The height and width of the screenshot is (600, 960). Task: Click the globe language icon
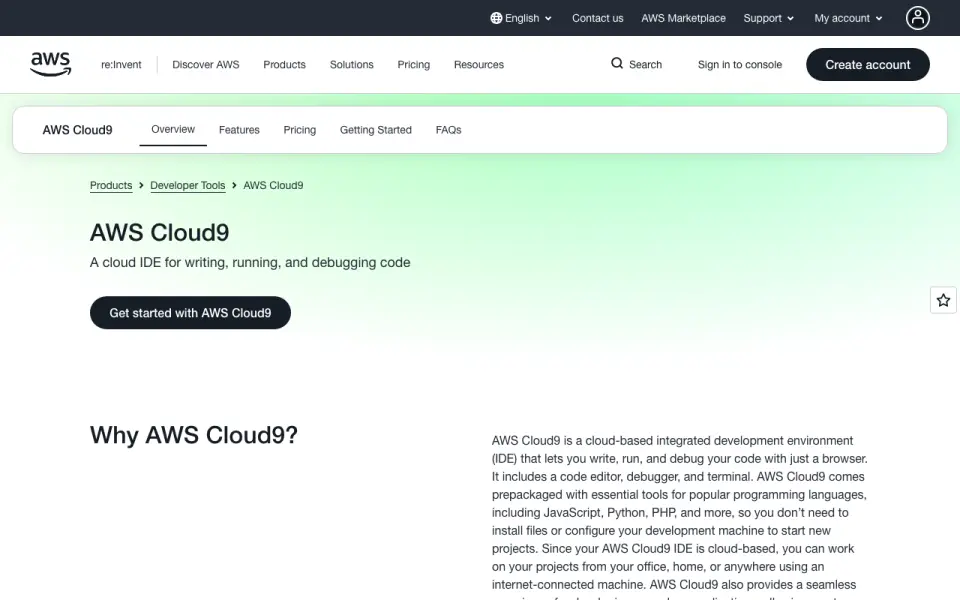pyautogui.click(x=496, y=18)
